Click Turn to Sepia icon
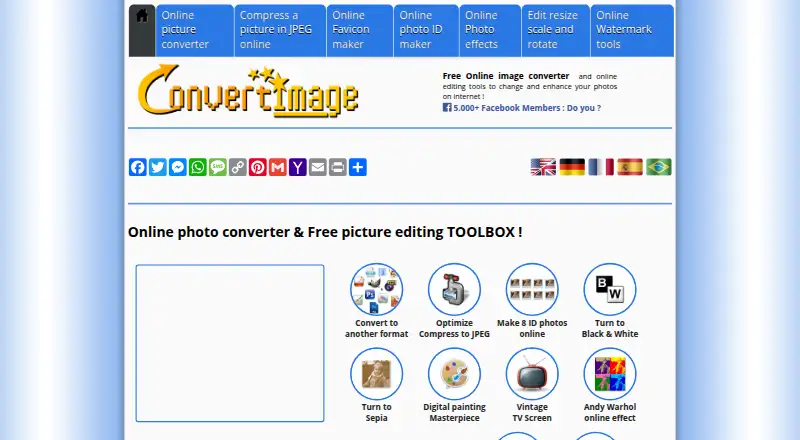The image size is (800, 440). point(377,374)
